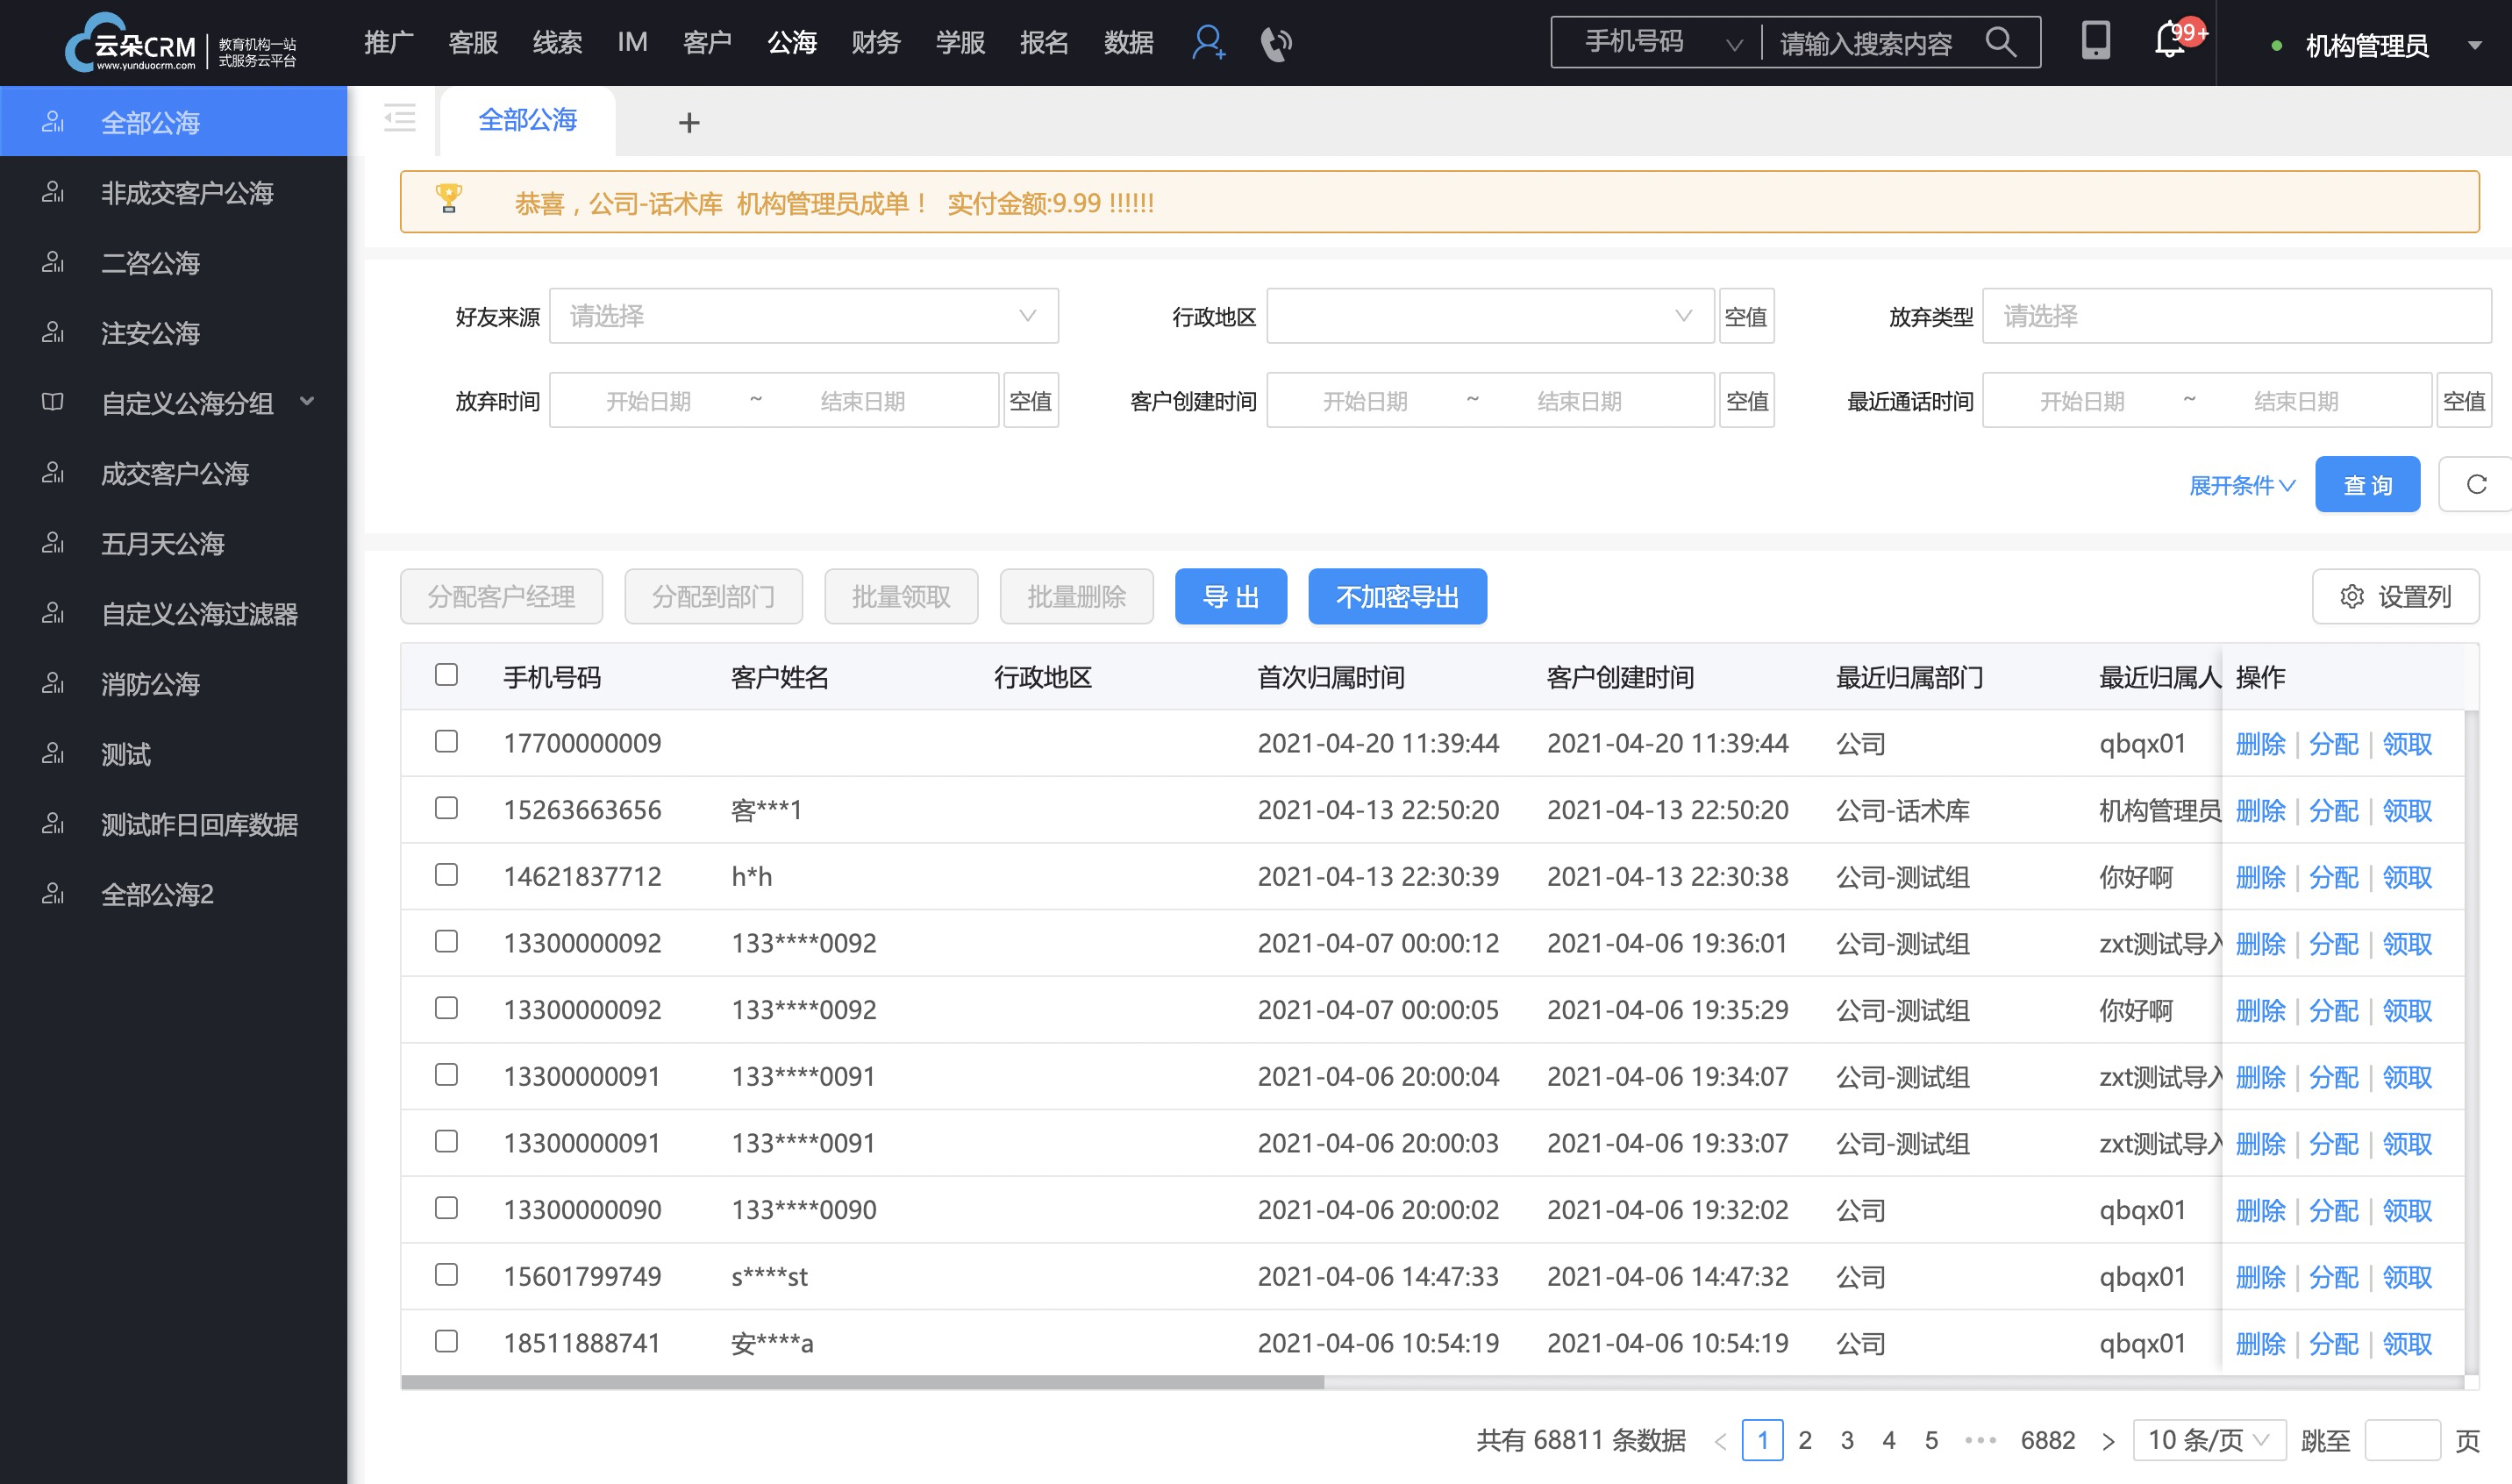This screenshot has height=1484, width=2512.
Task: Click the 导出 button
Action: pos(1230,597)
